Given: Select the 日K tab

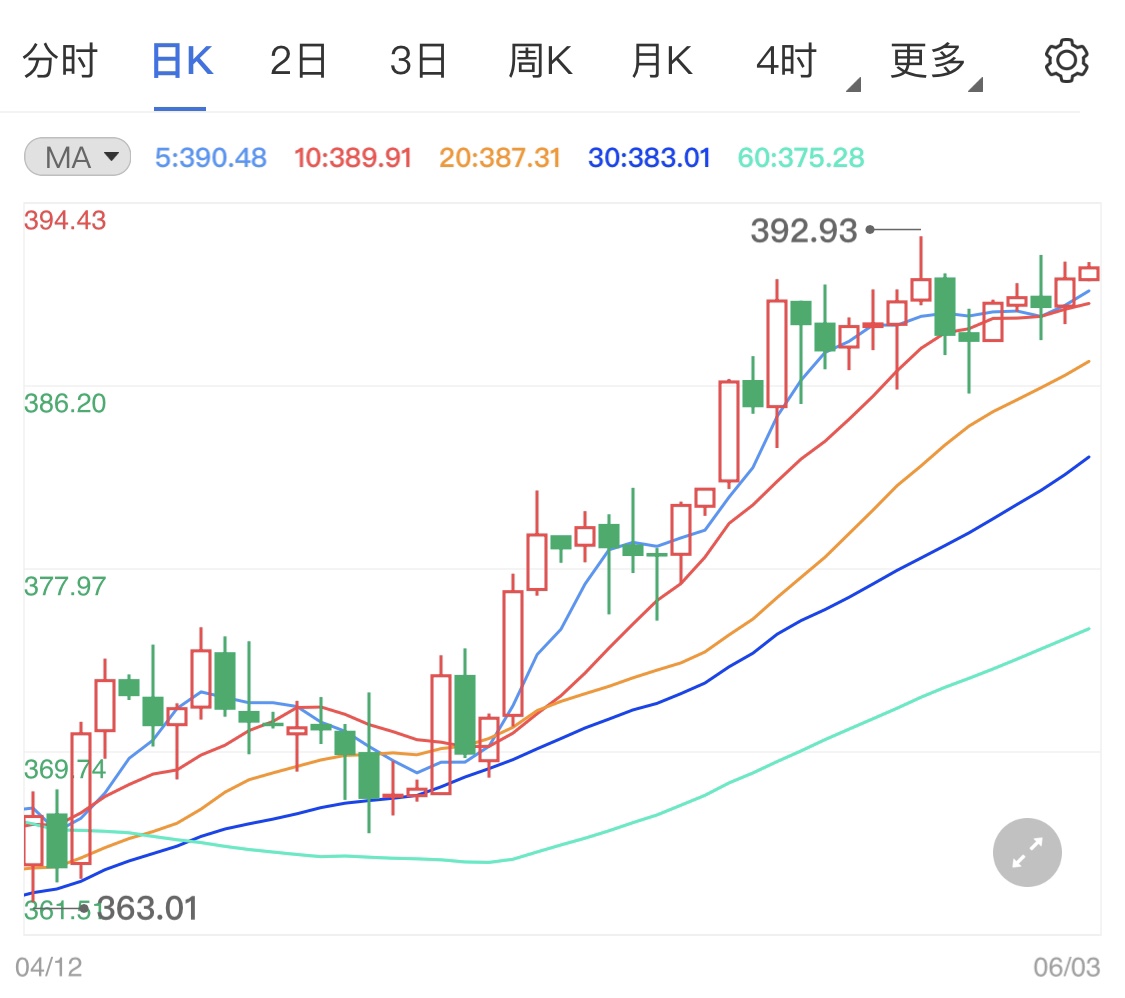Looking at the screenshot, I should click(x=181, y=62).
